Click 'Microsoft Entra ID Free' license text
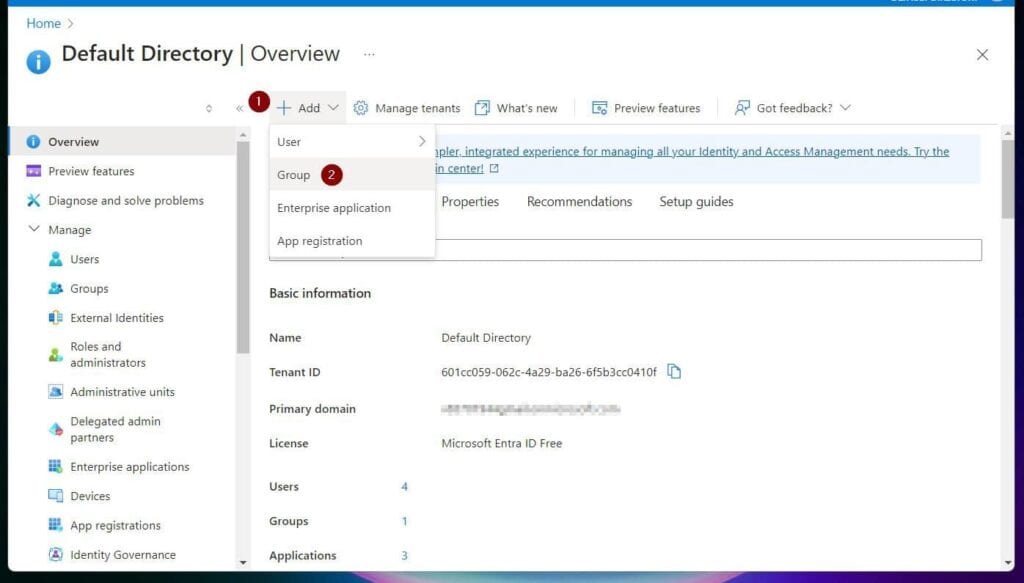Screen dimensions: 1024x583 click(502, 443)
